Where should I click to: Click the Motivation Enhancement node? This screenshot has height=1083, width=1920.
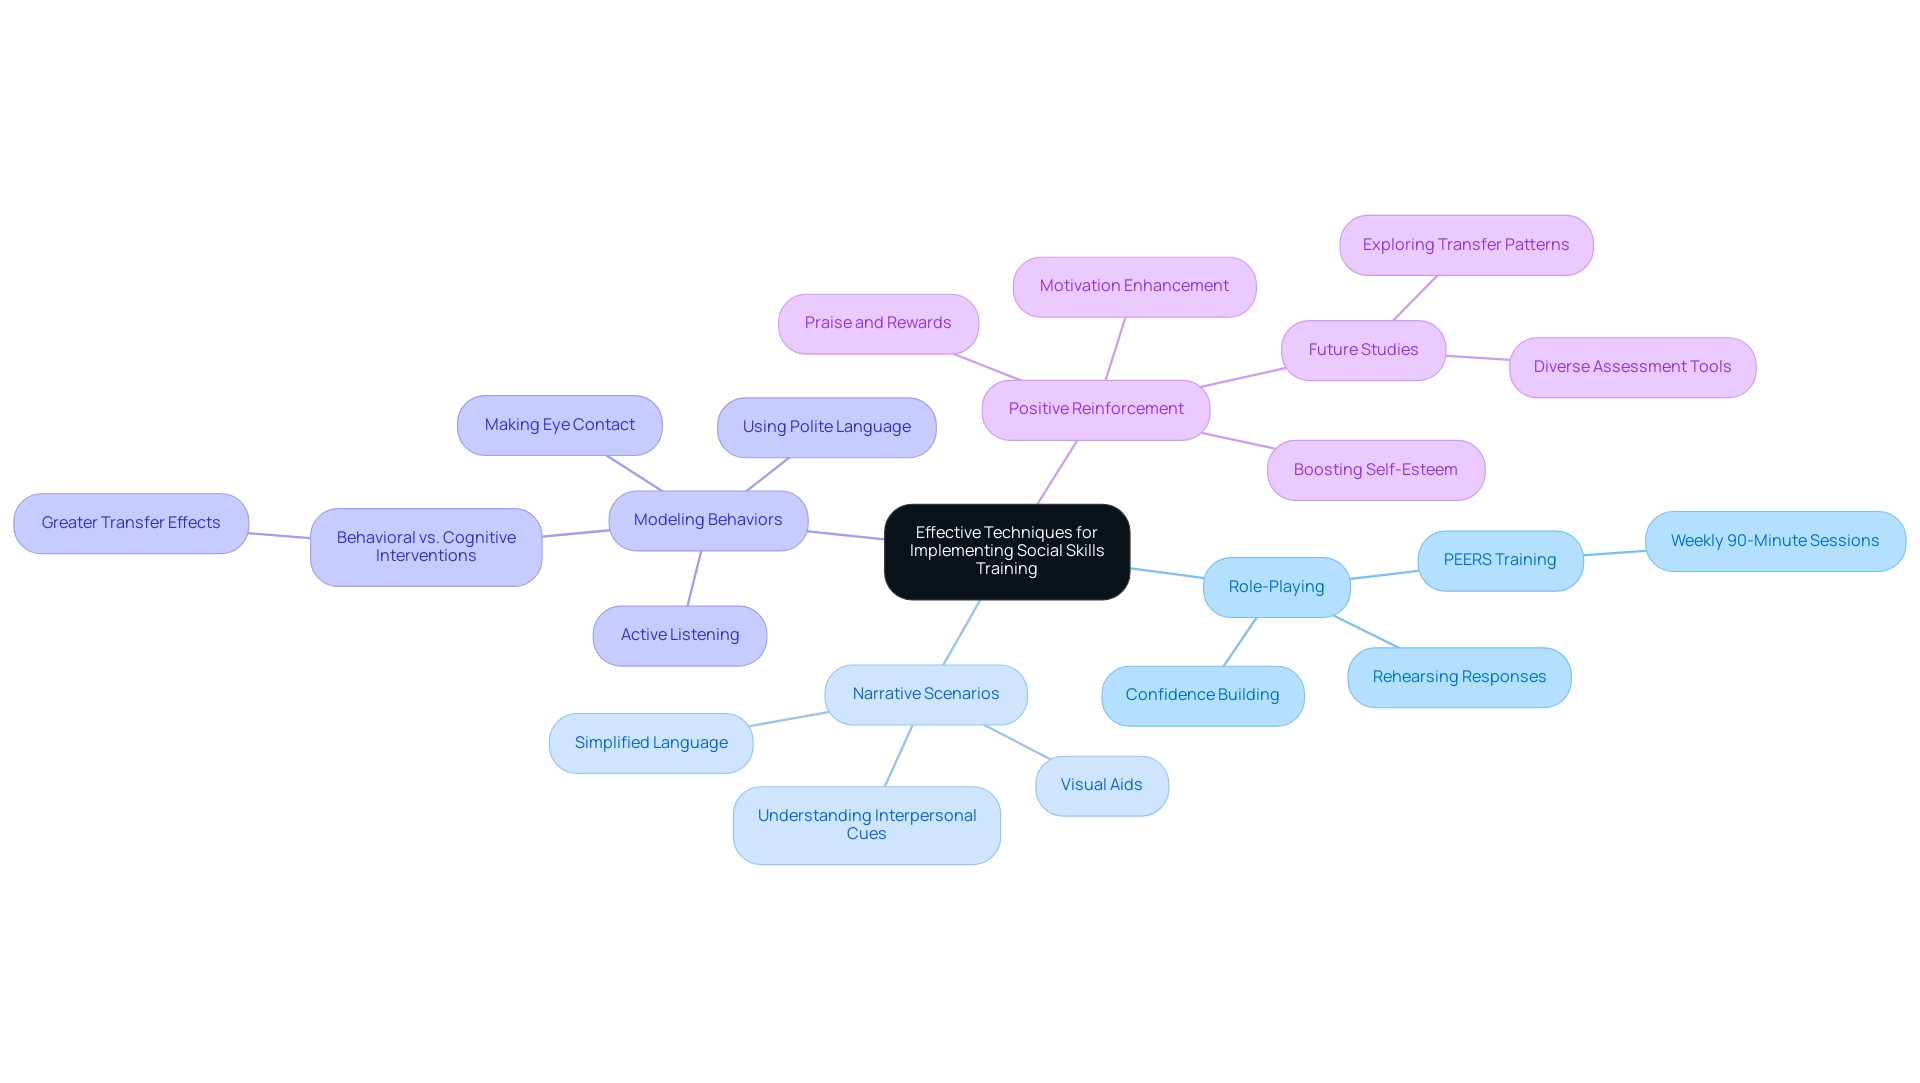[x=1134, y=285]
